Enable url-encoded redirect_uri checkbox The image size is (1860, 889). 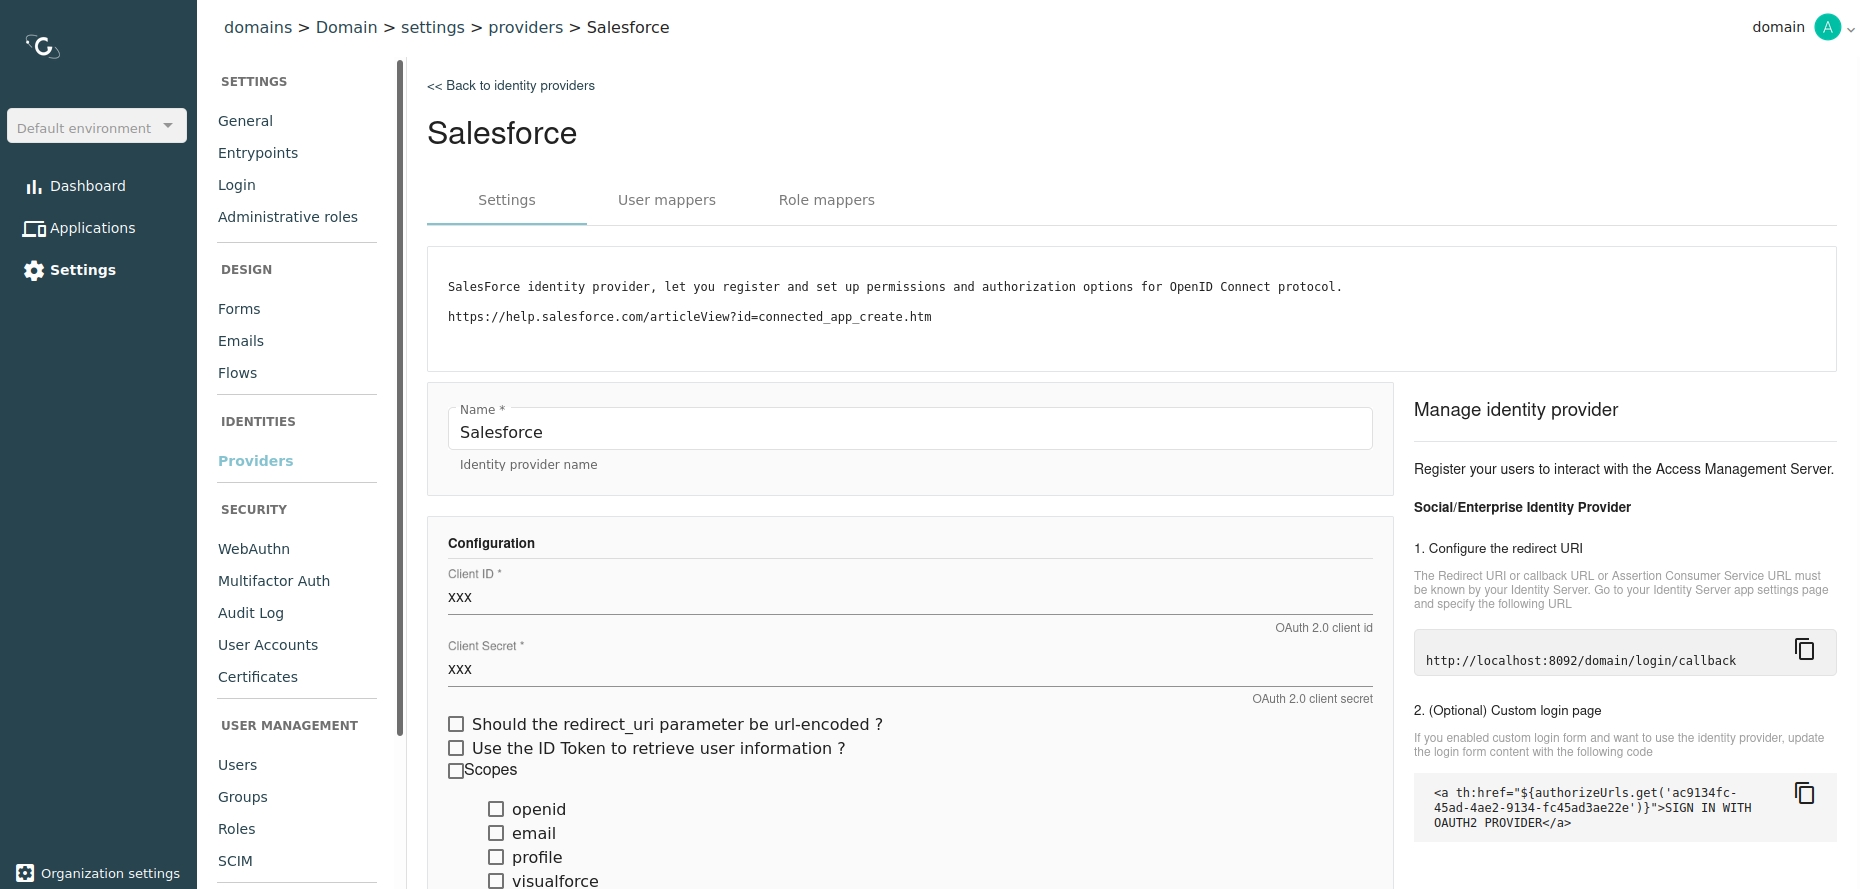tap(456, 725)
